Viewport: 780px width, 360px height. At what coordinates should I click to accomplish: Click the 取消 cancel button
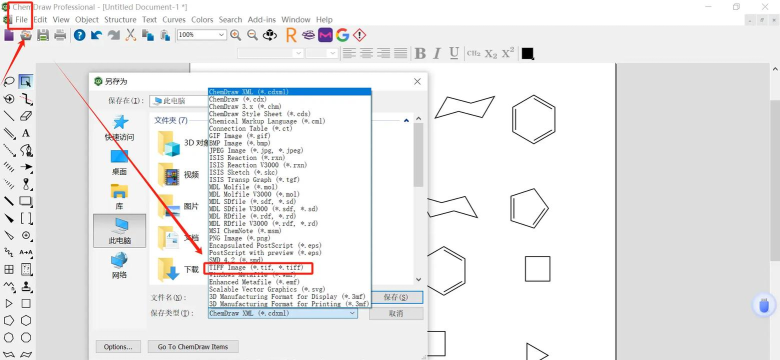[x=396, y=313]
